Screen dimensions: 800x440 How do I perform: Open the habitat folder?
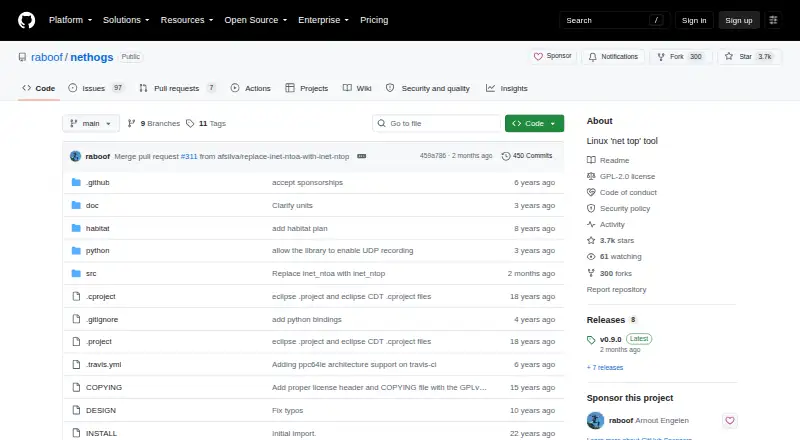97,228
